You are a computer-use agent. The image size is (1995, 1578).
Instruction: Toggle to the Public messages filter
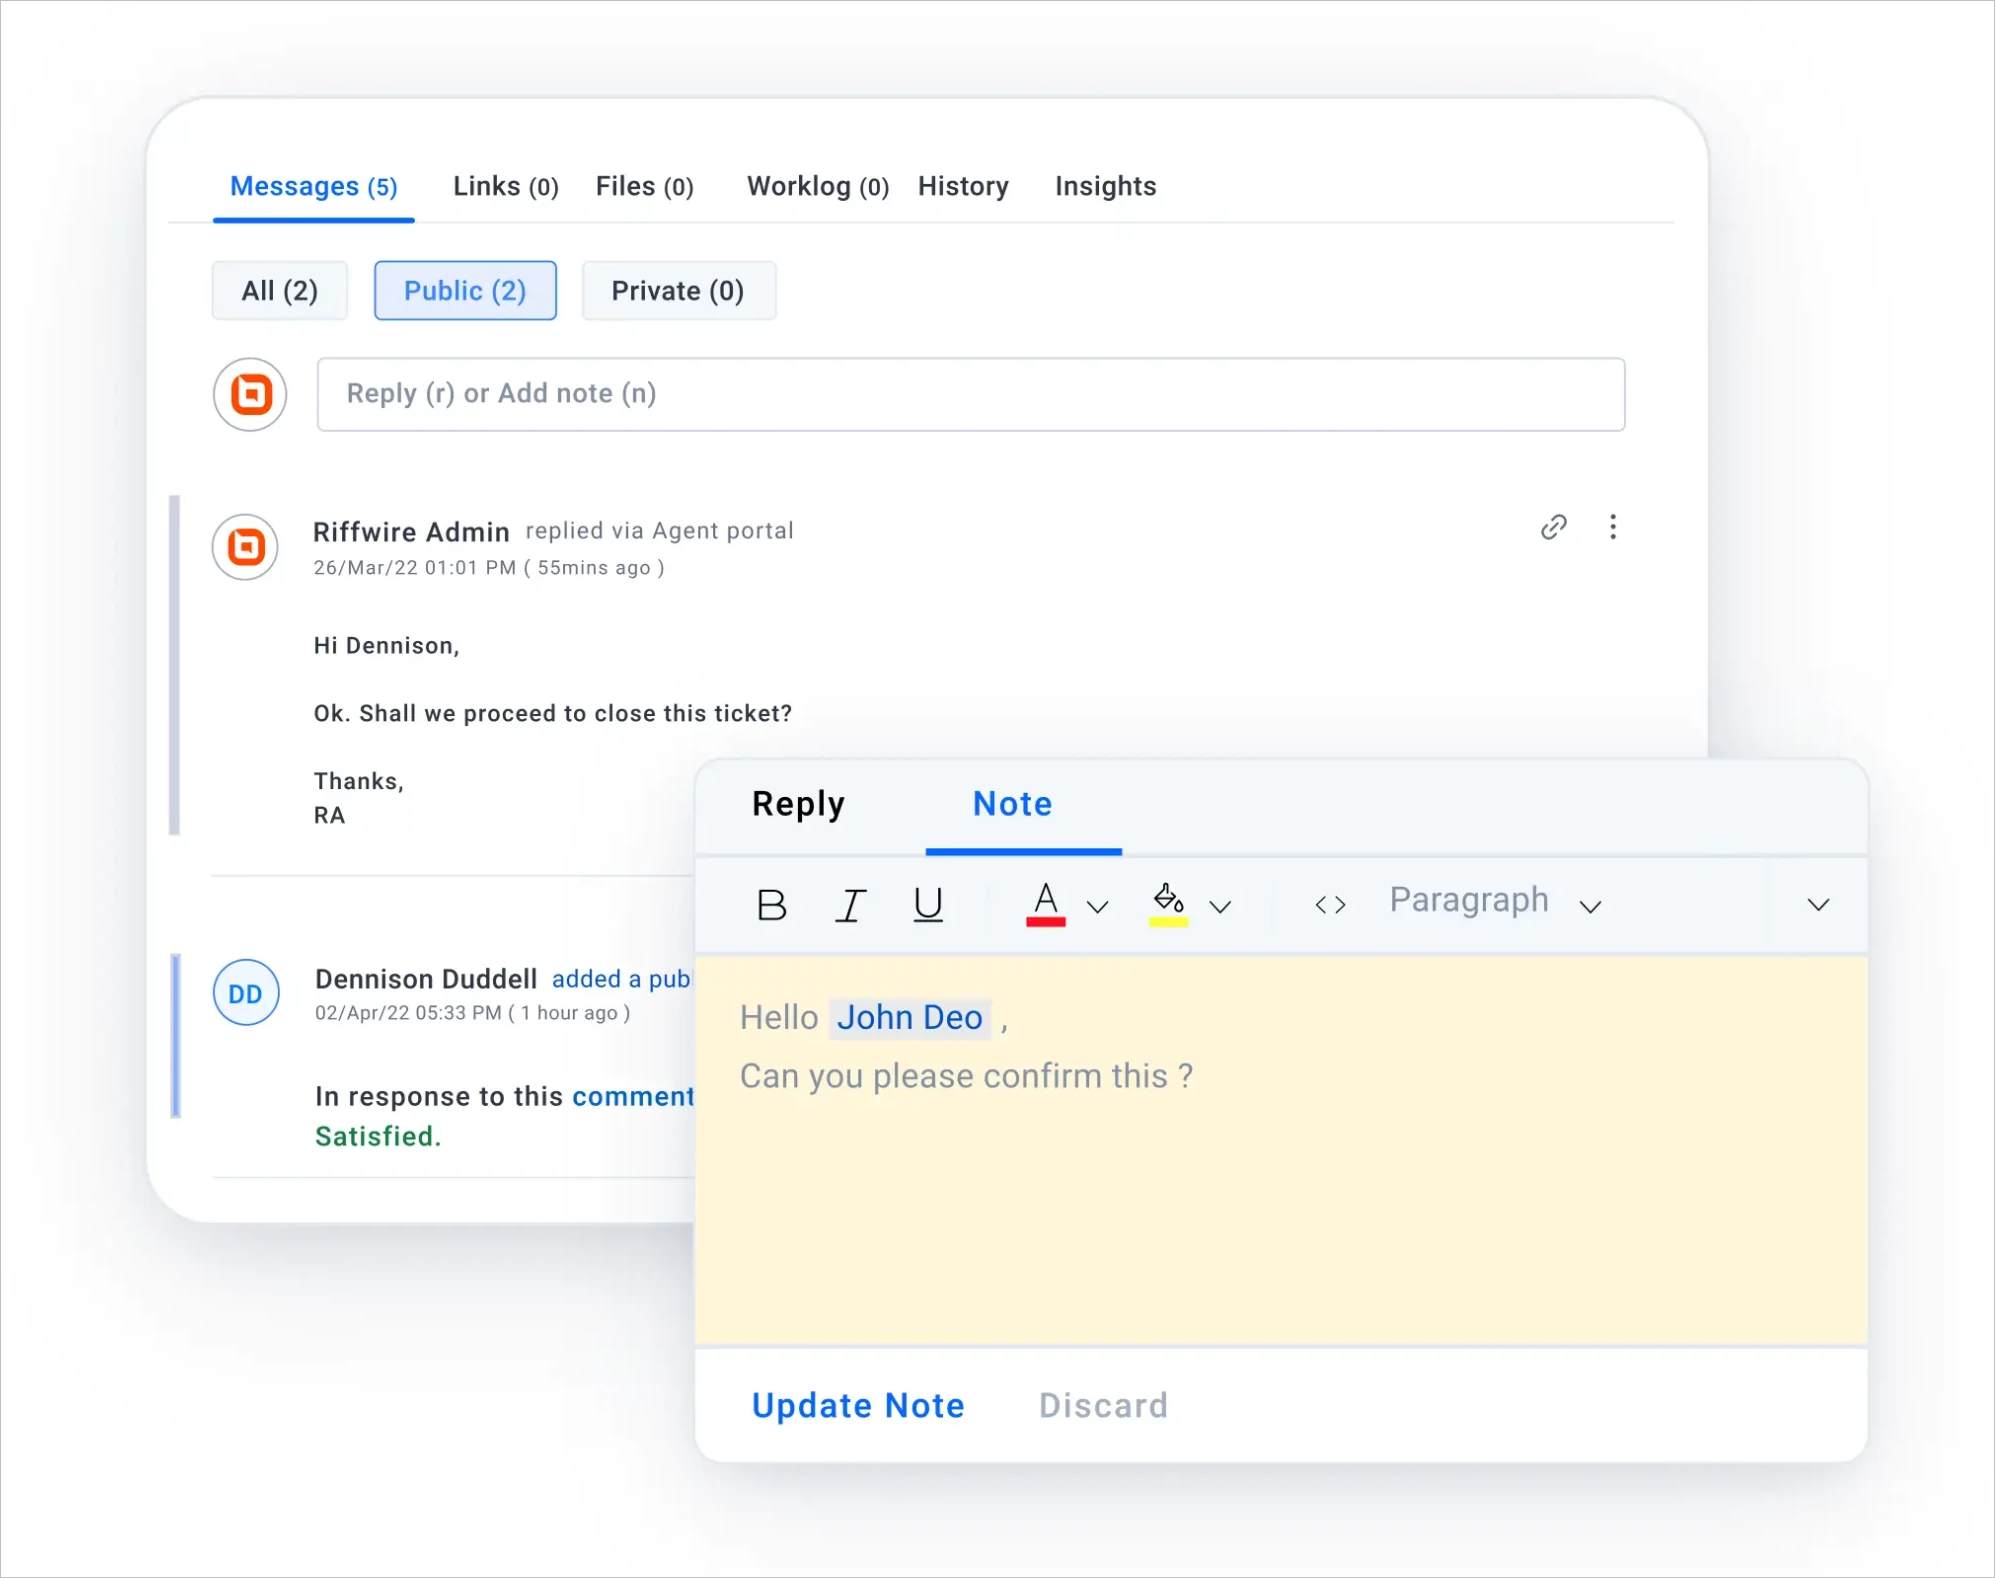(x=463, y=290)
